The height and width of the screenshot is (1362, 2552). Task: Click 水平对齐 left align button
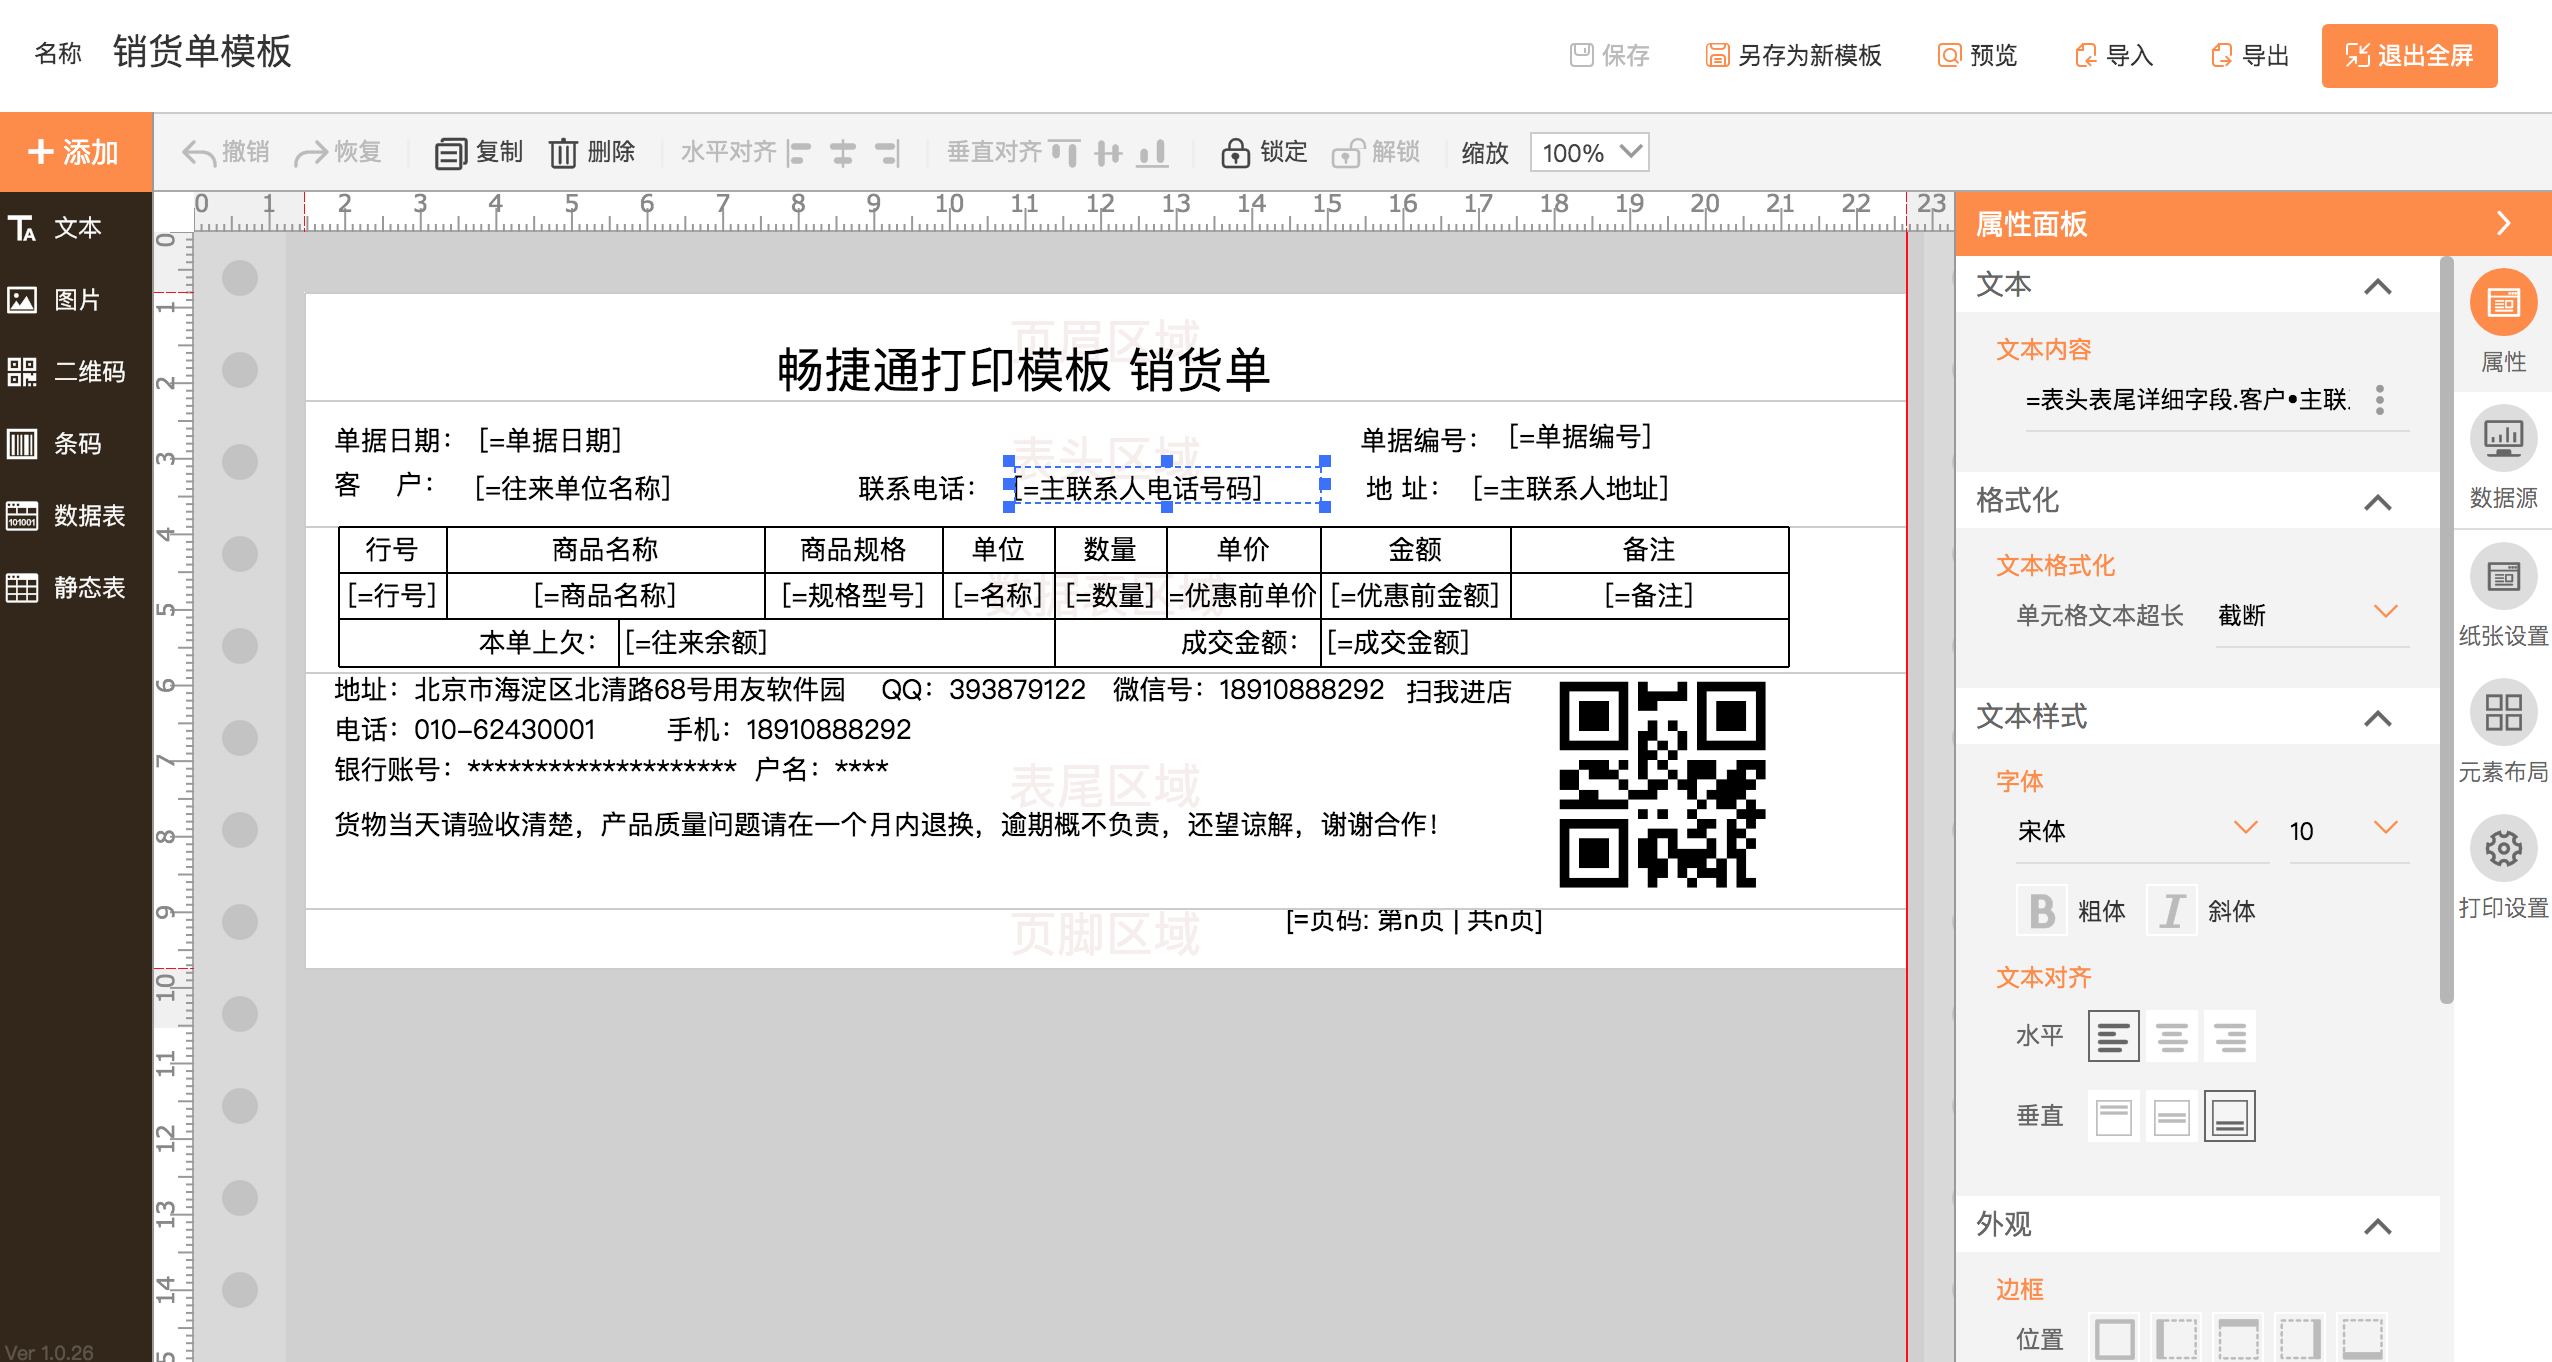pos(805,154)
